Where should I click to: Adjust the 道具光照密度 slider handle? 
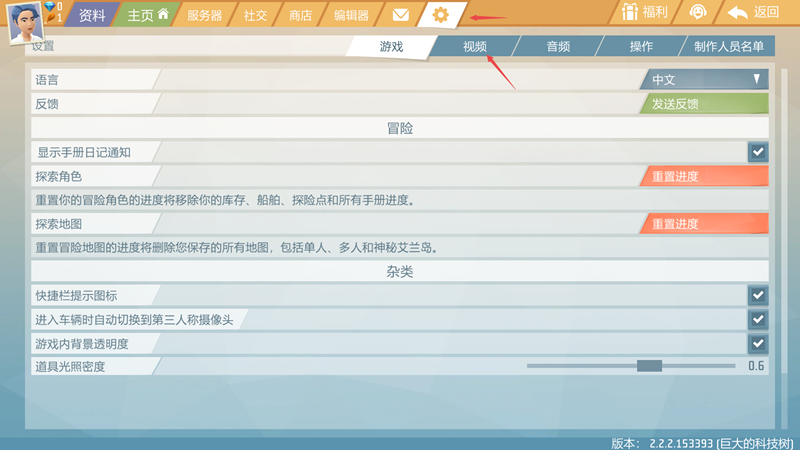tap(649, 366)
